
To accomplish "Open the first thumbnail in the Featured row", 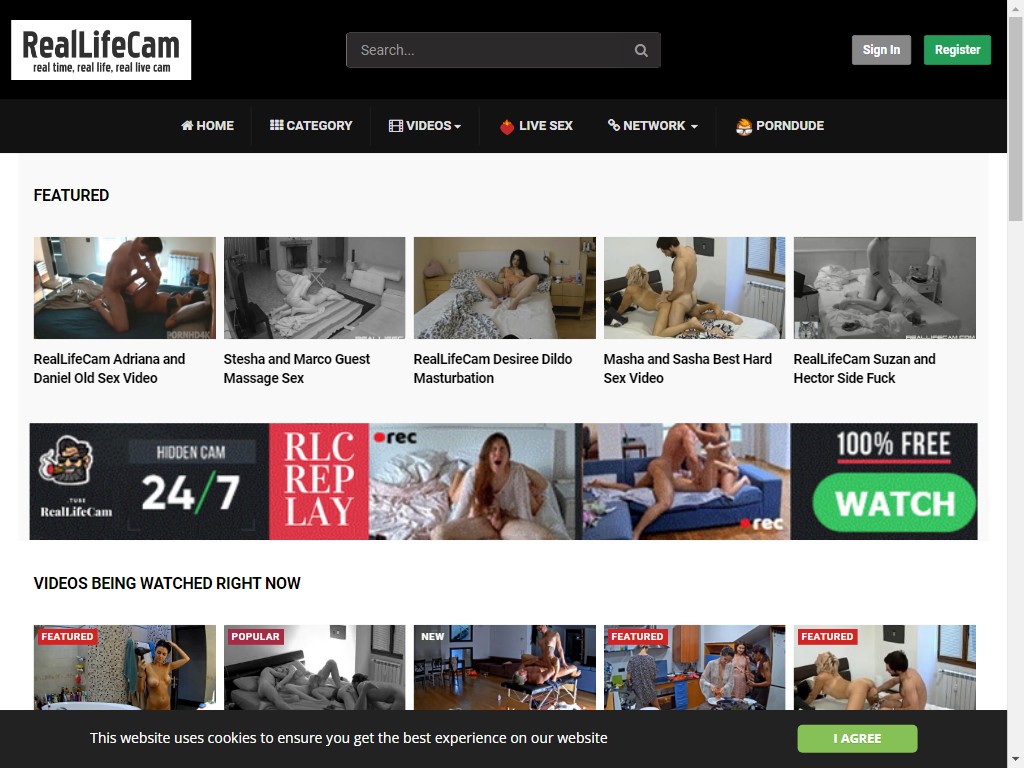I will 124,288.
